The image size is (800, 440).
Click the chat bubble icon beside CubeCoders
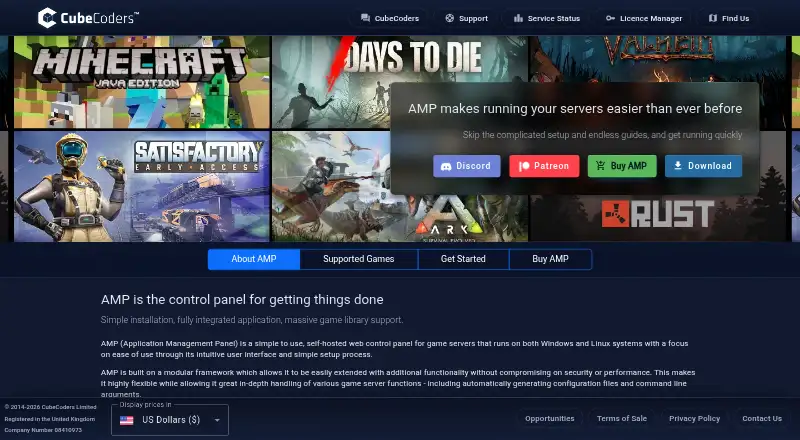365,18
